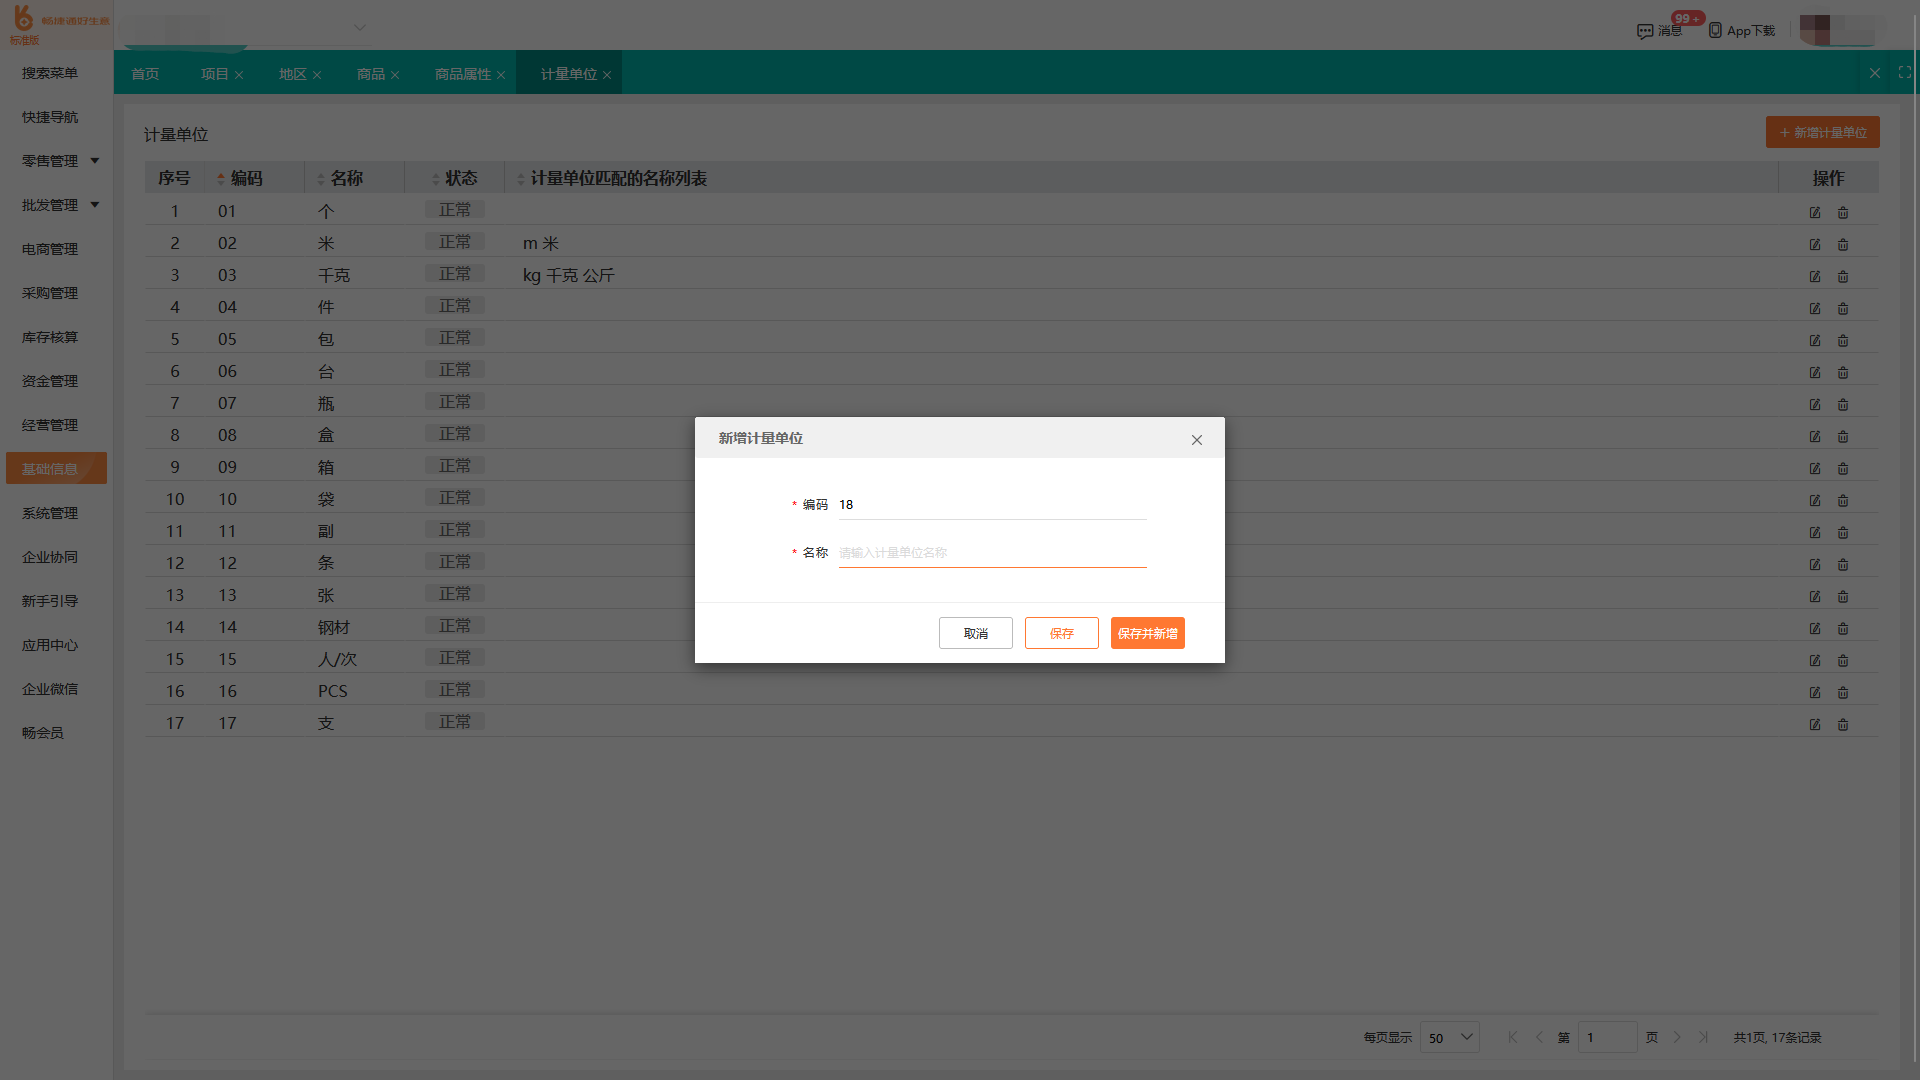
Task: Click the delete icon for row 2
Action: pos(1844,244)
